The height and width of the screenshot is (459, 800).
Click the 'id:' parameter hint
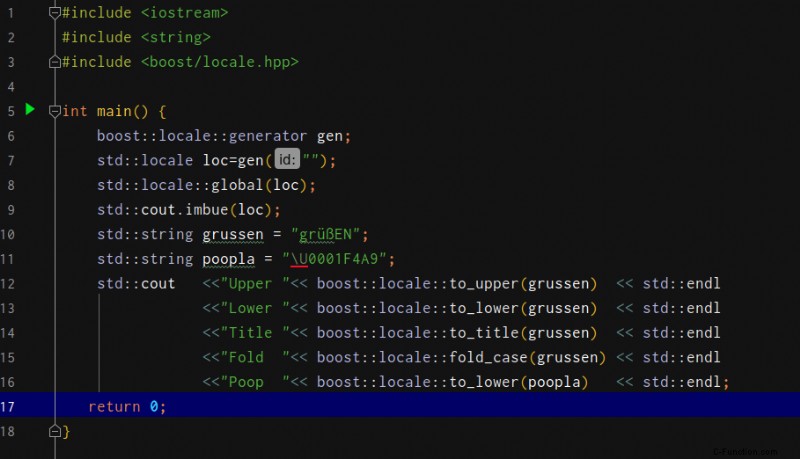click(286, 160)
